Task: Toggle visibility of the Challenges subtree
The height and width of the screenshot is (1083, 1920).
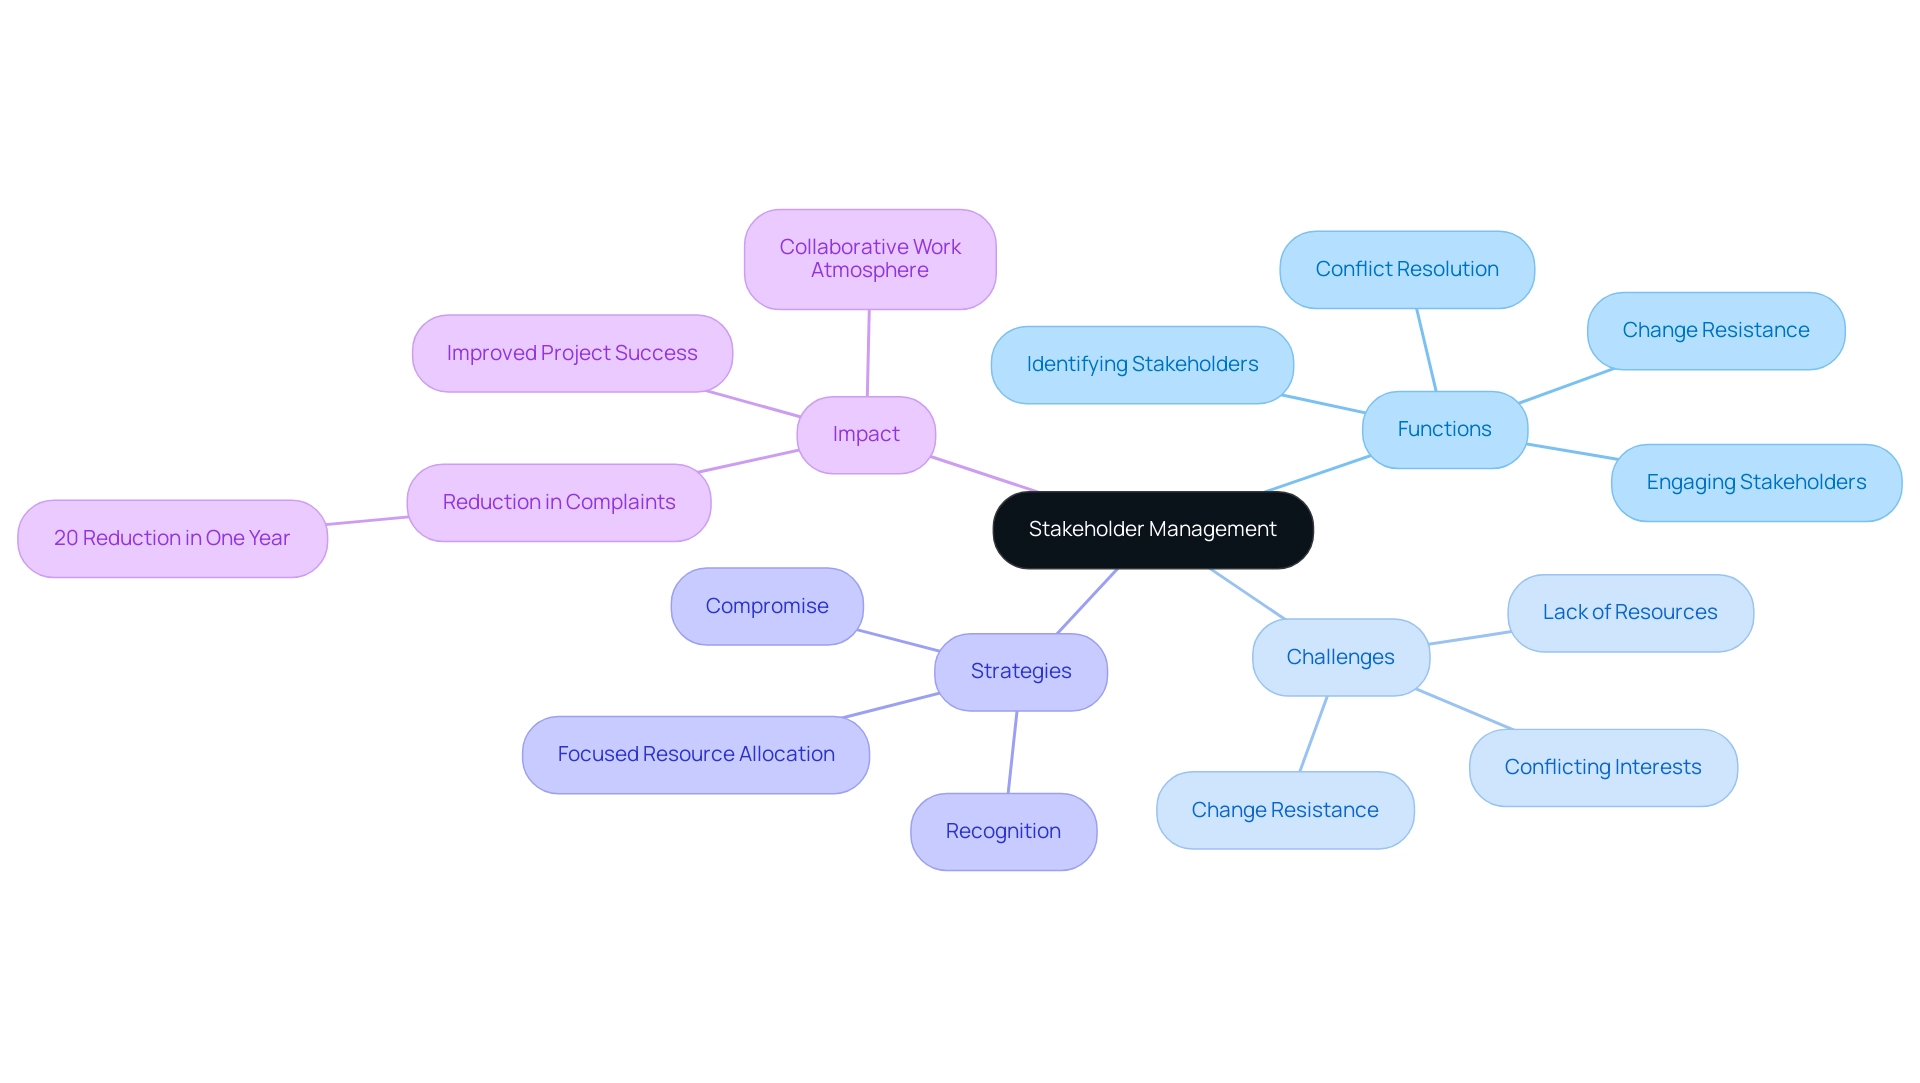Action: pos(1341,656)
